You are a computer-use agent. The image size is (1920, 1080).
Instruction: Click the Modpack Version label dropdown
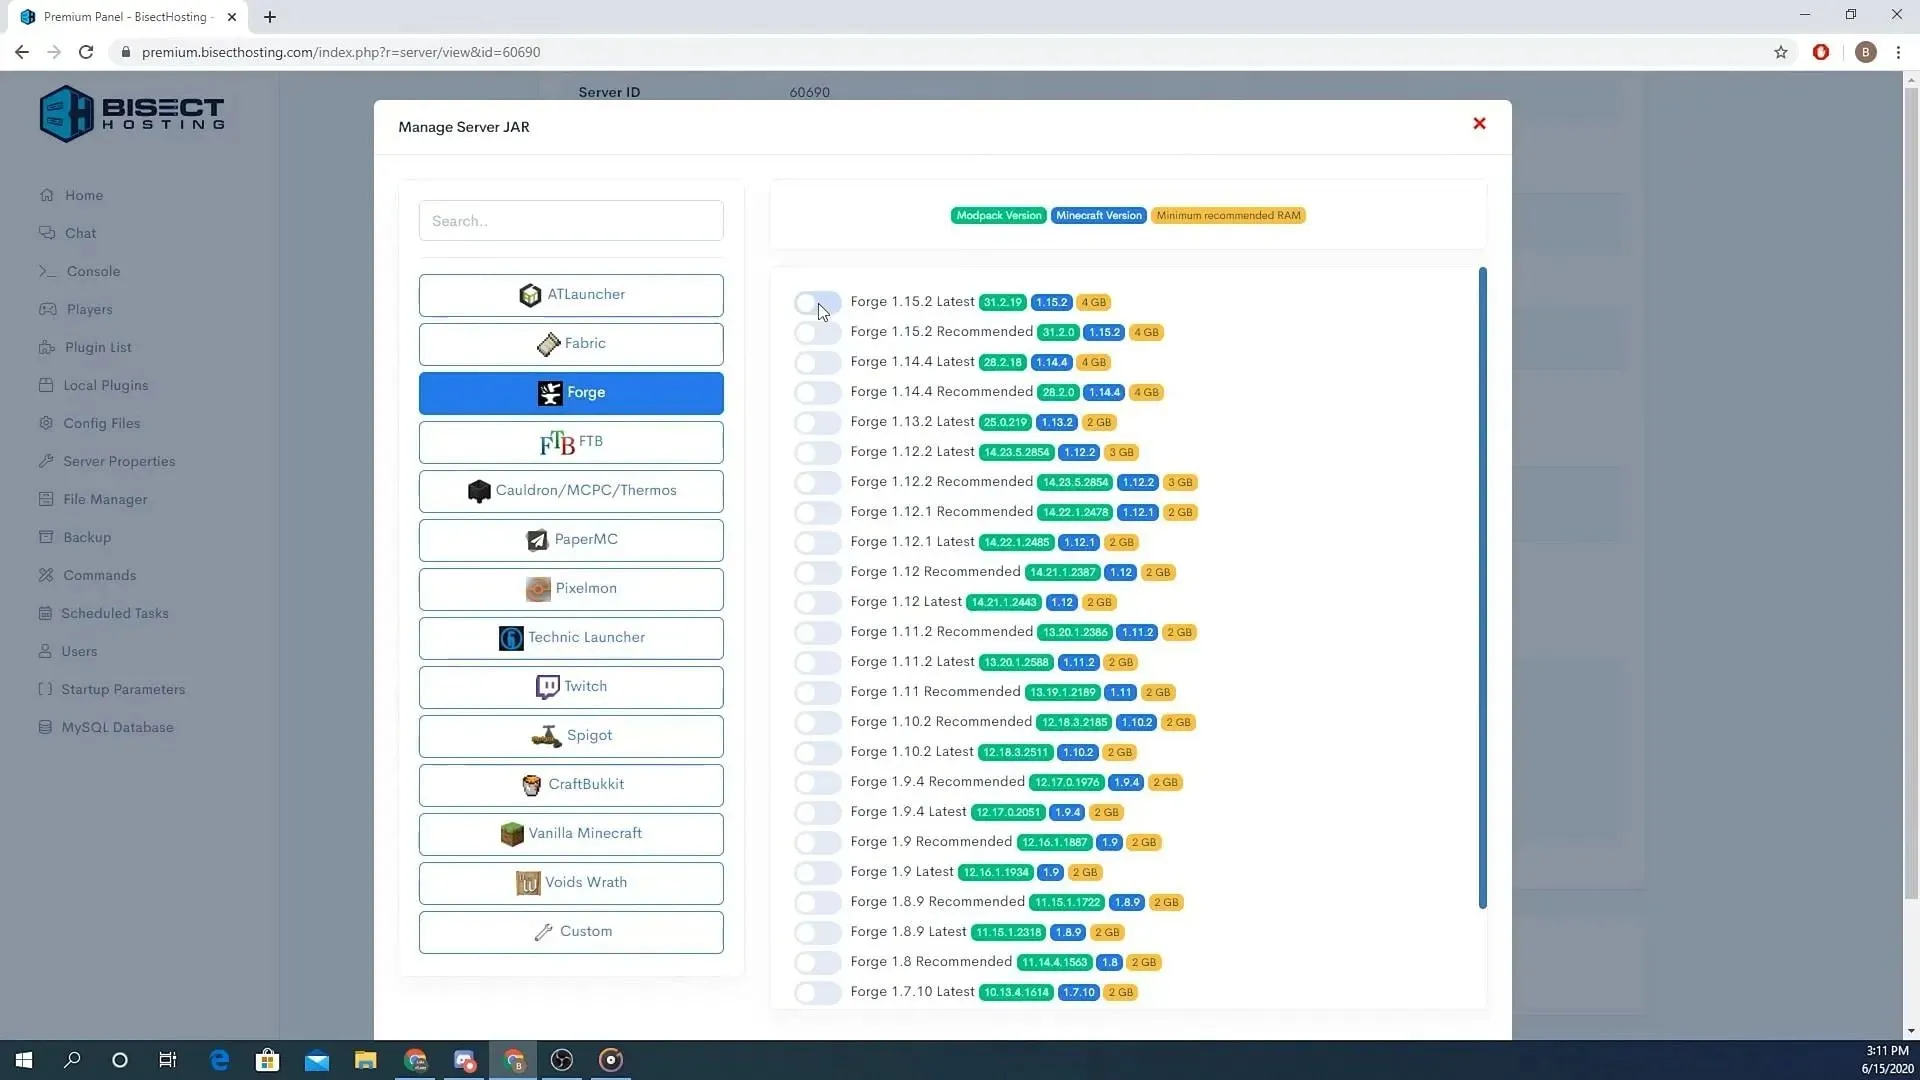tap(998, 215)
